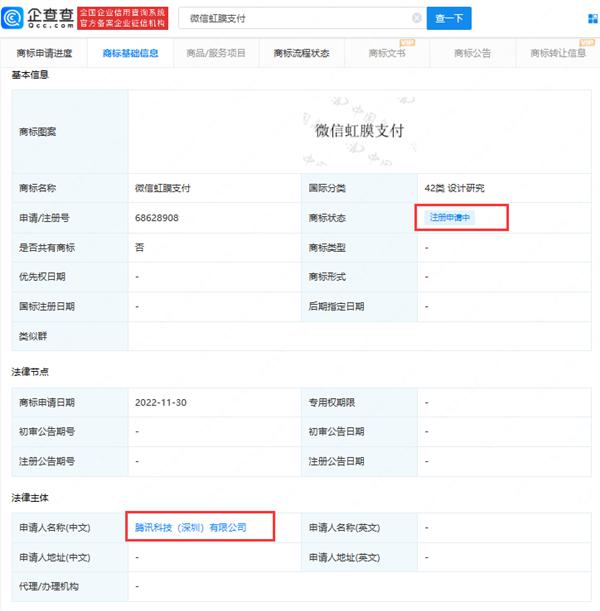
Task: Click the Qcc 企查查 logo
Action: click(37, 17)
